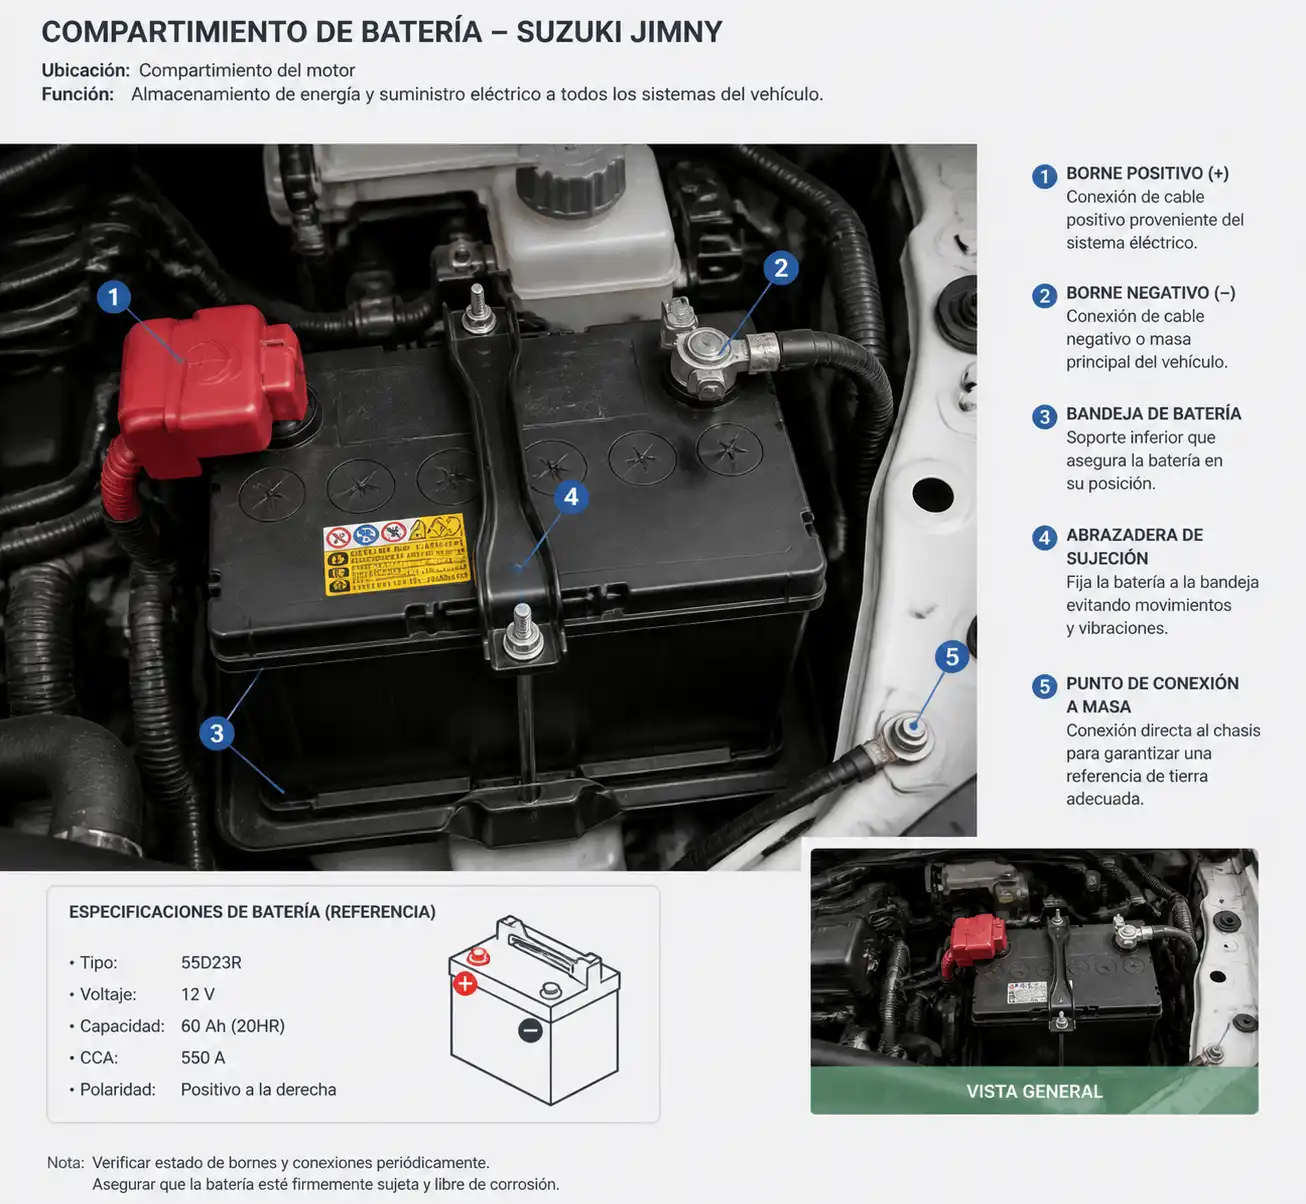Click the title COMPARTIMIENTO DE BATERÍA – SUZUKI JIMNY
This screenshot has width=1306, height=1204.
tap(382, 32)
